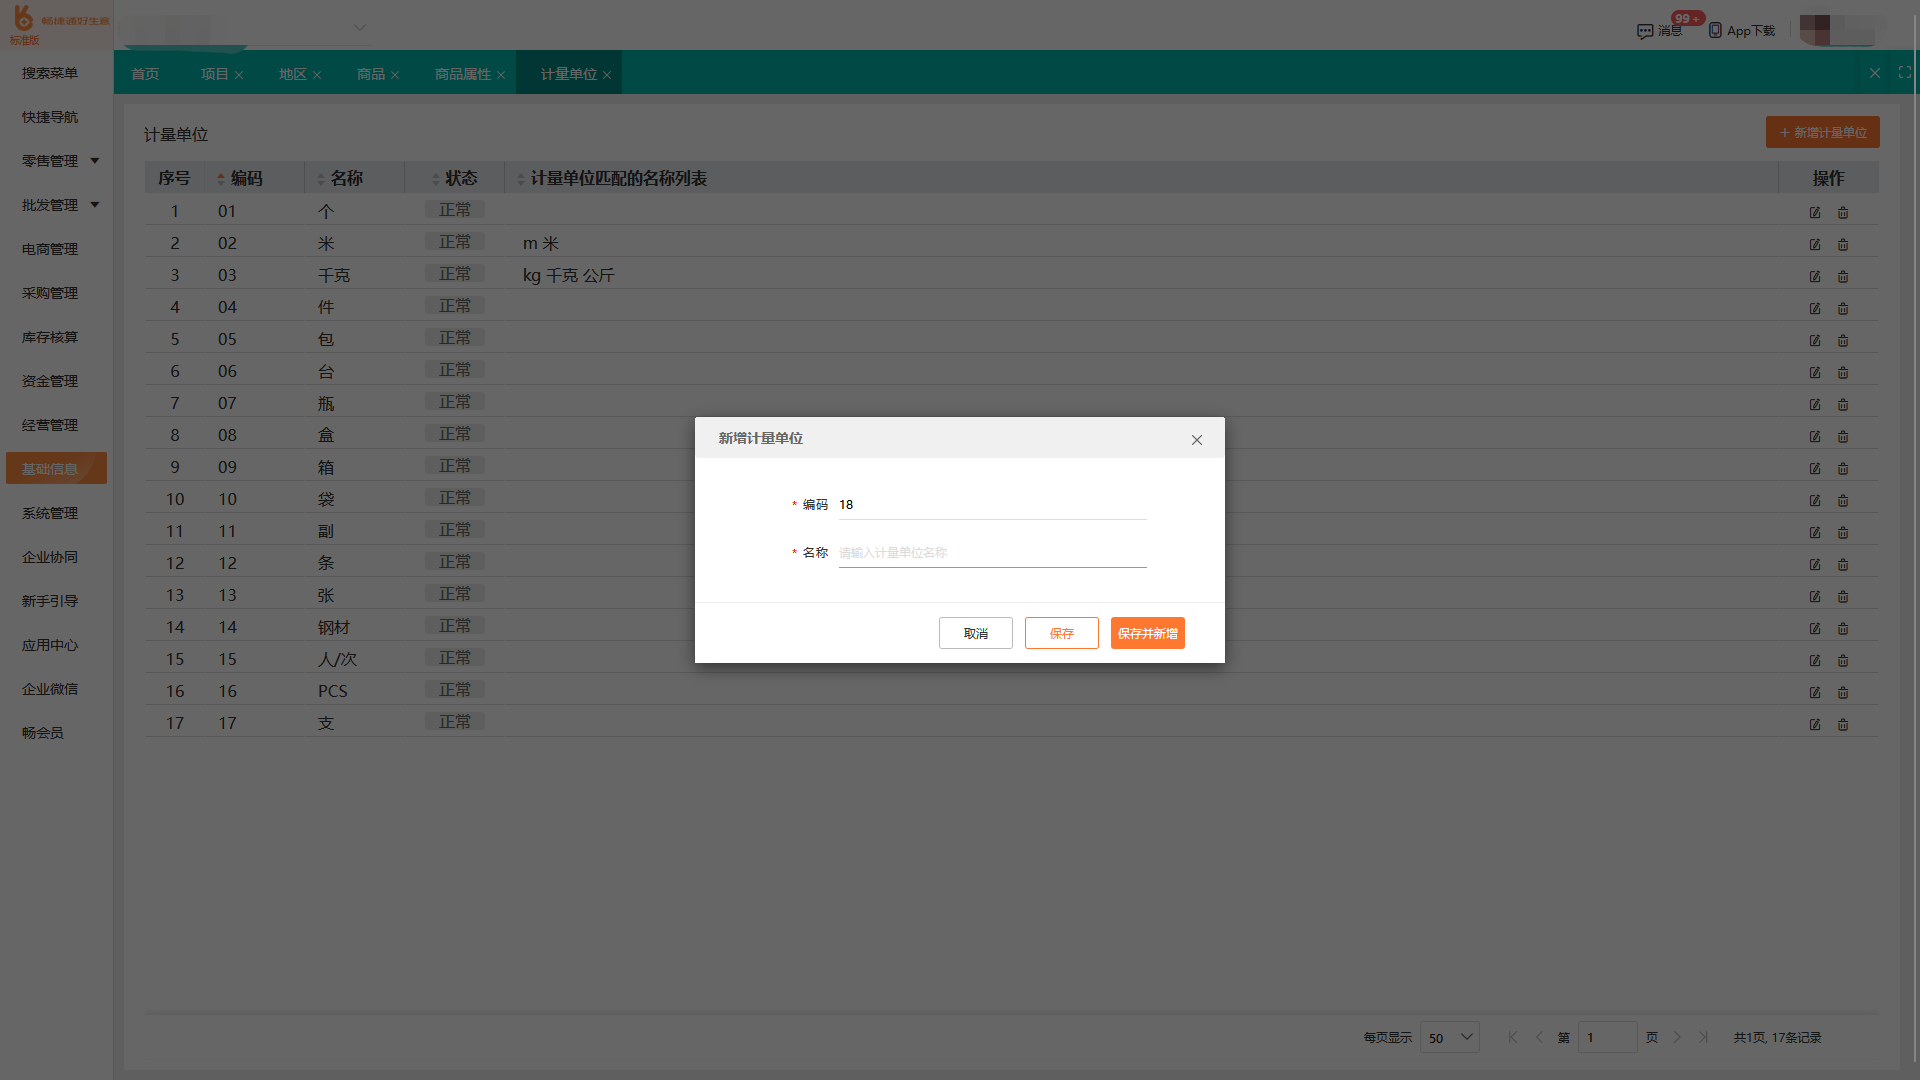Toggle status filter for row 3

pyautogui.click(x=458, y=274)
